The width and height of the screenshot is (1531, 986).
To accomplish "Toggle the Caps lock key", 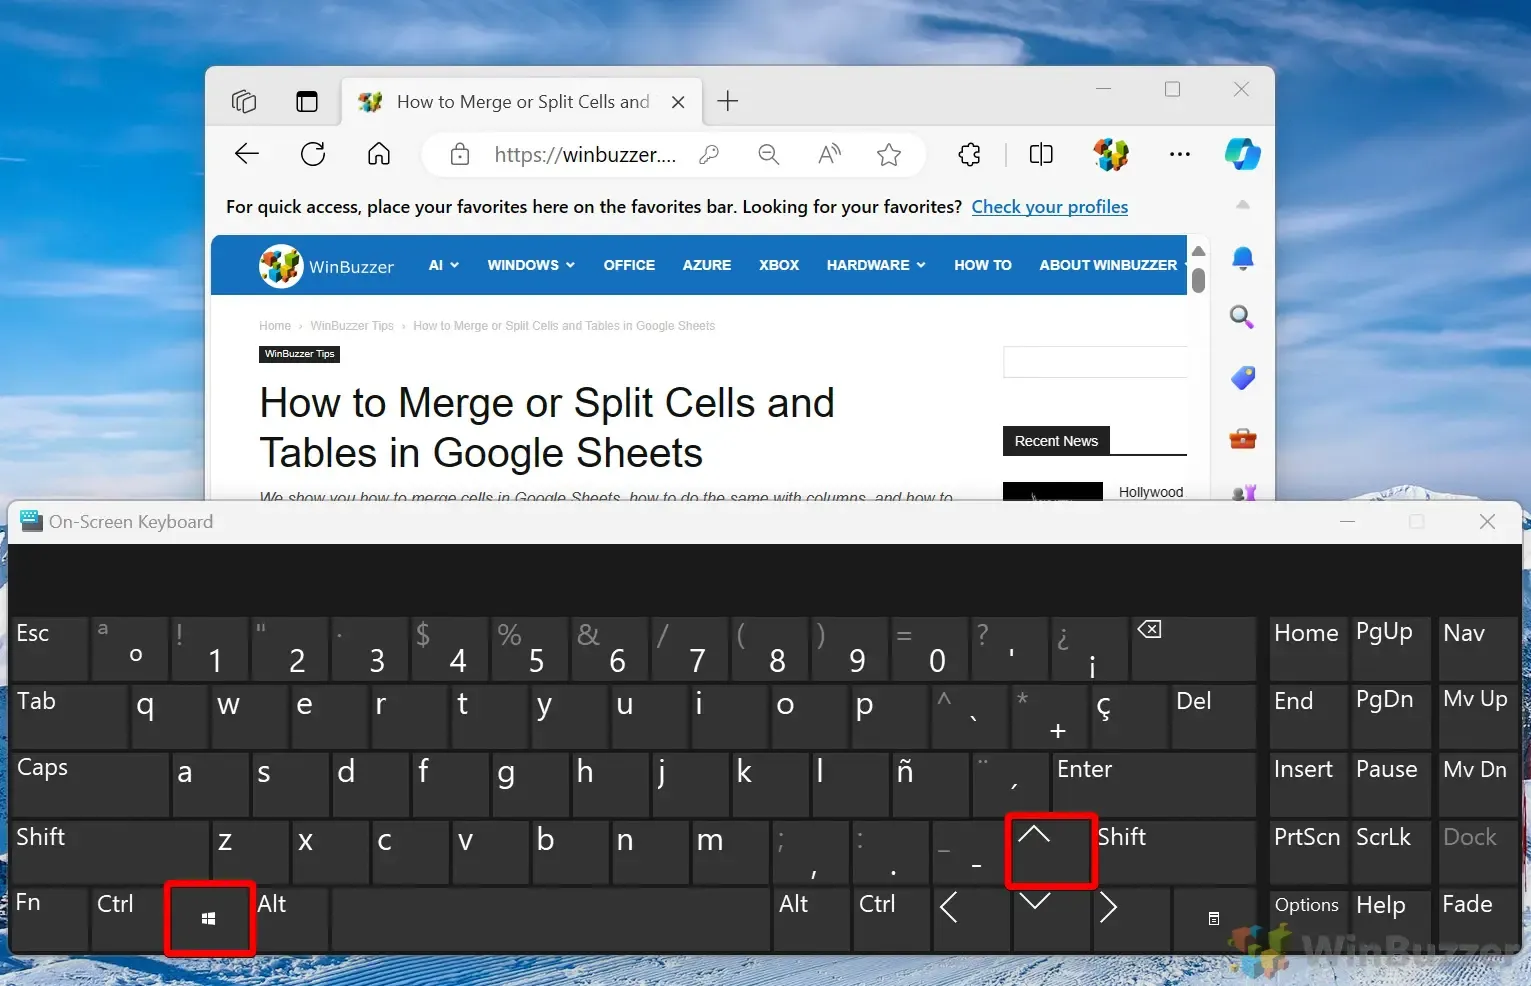I will coord(89,784).
